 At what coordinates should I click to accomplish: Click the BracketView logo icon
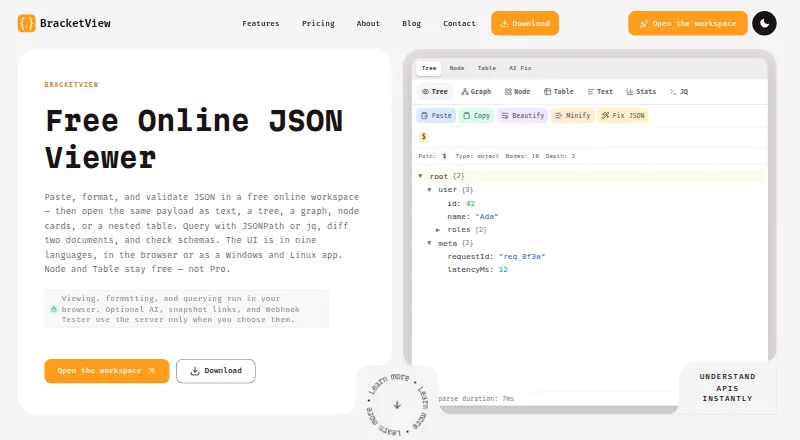pos(27,23)
